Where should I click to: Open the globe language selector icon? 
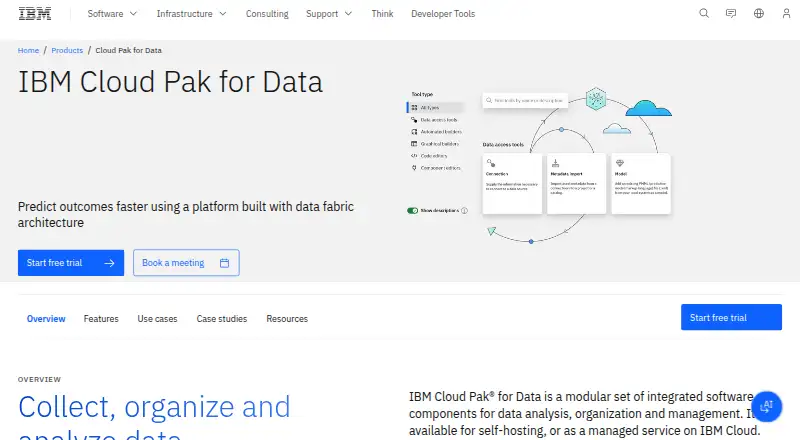pos(759,14)
